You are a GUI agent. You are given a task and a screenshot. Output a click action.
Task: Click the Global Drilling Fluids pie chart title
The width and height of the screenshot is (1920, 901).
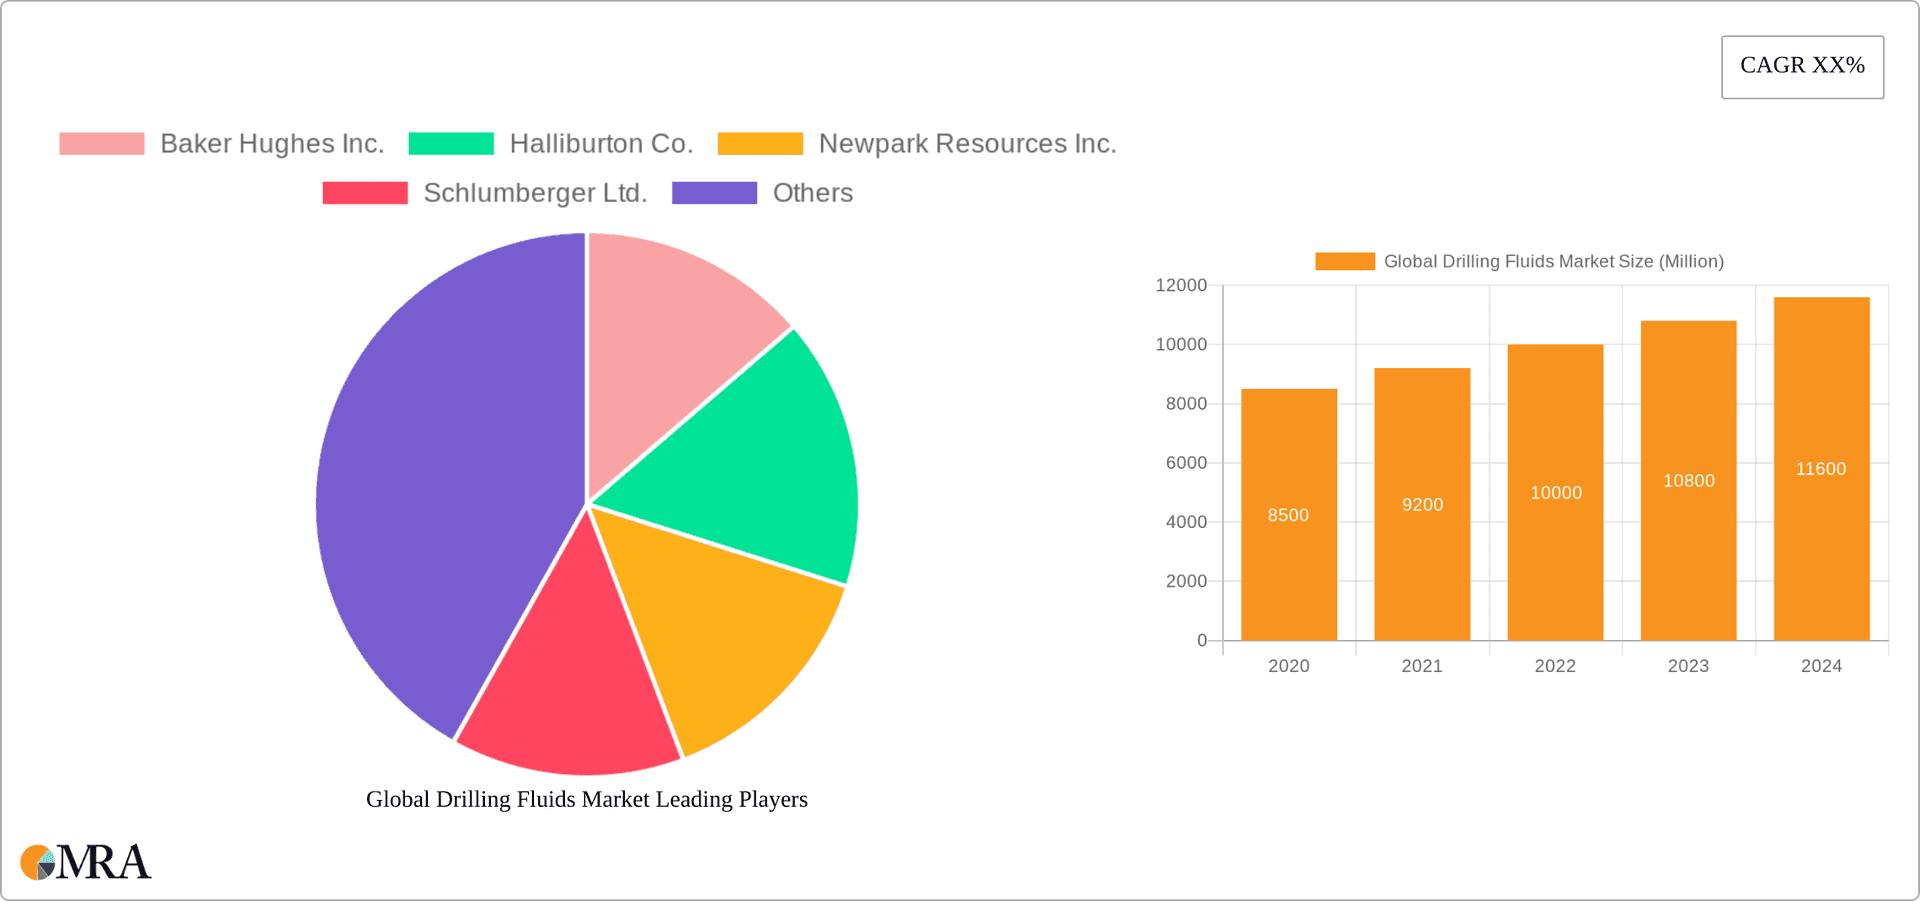pos(586,799)
